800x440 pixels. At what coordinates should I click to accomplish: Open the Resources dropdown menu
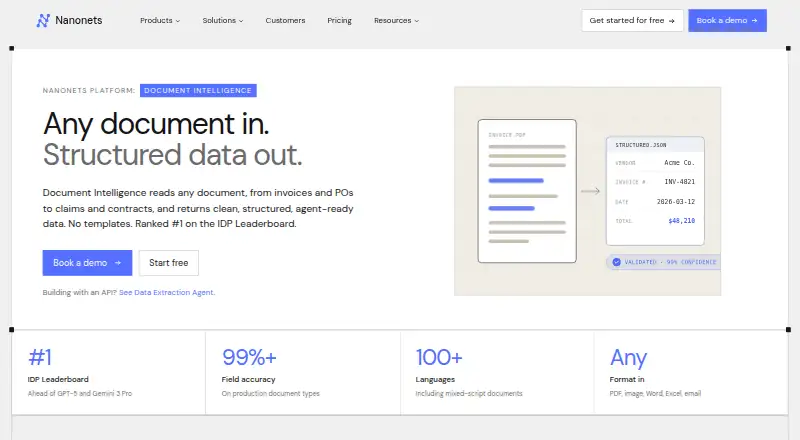click(396, 20)
